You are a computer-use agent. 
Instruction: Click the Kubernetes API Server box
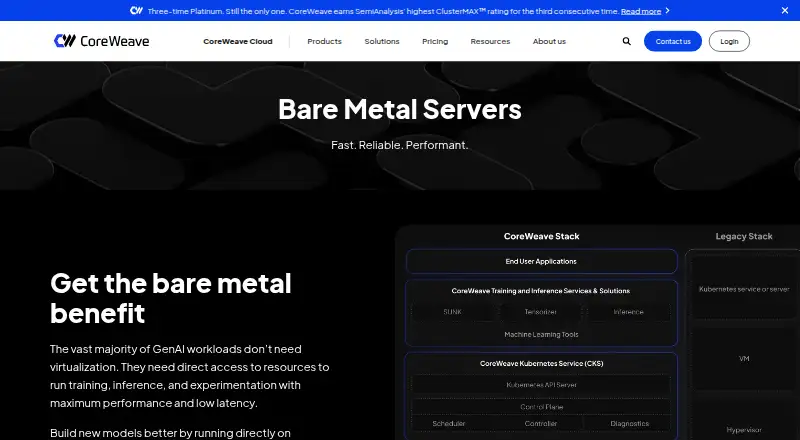click(x=541, y=385)
